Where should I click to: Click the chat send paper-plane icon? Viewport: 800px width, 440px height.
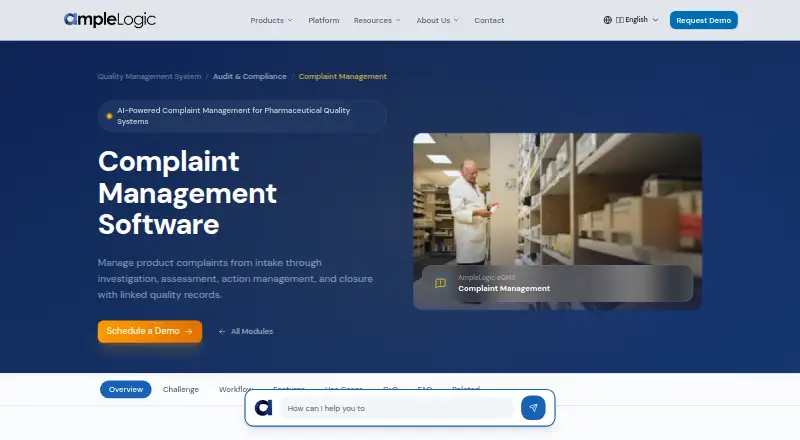point(533,408)
